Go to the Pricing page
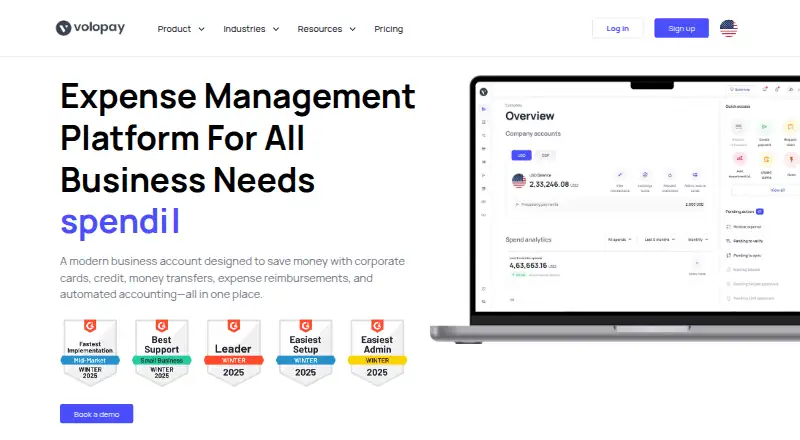Viewport: 800px width, 440px height. click(x=388, y=29)
